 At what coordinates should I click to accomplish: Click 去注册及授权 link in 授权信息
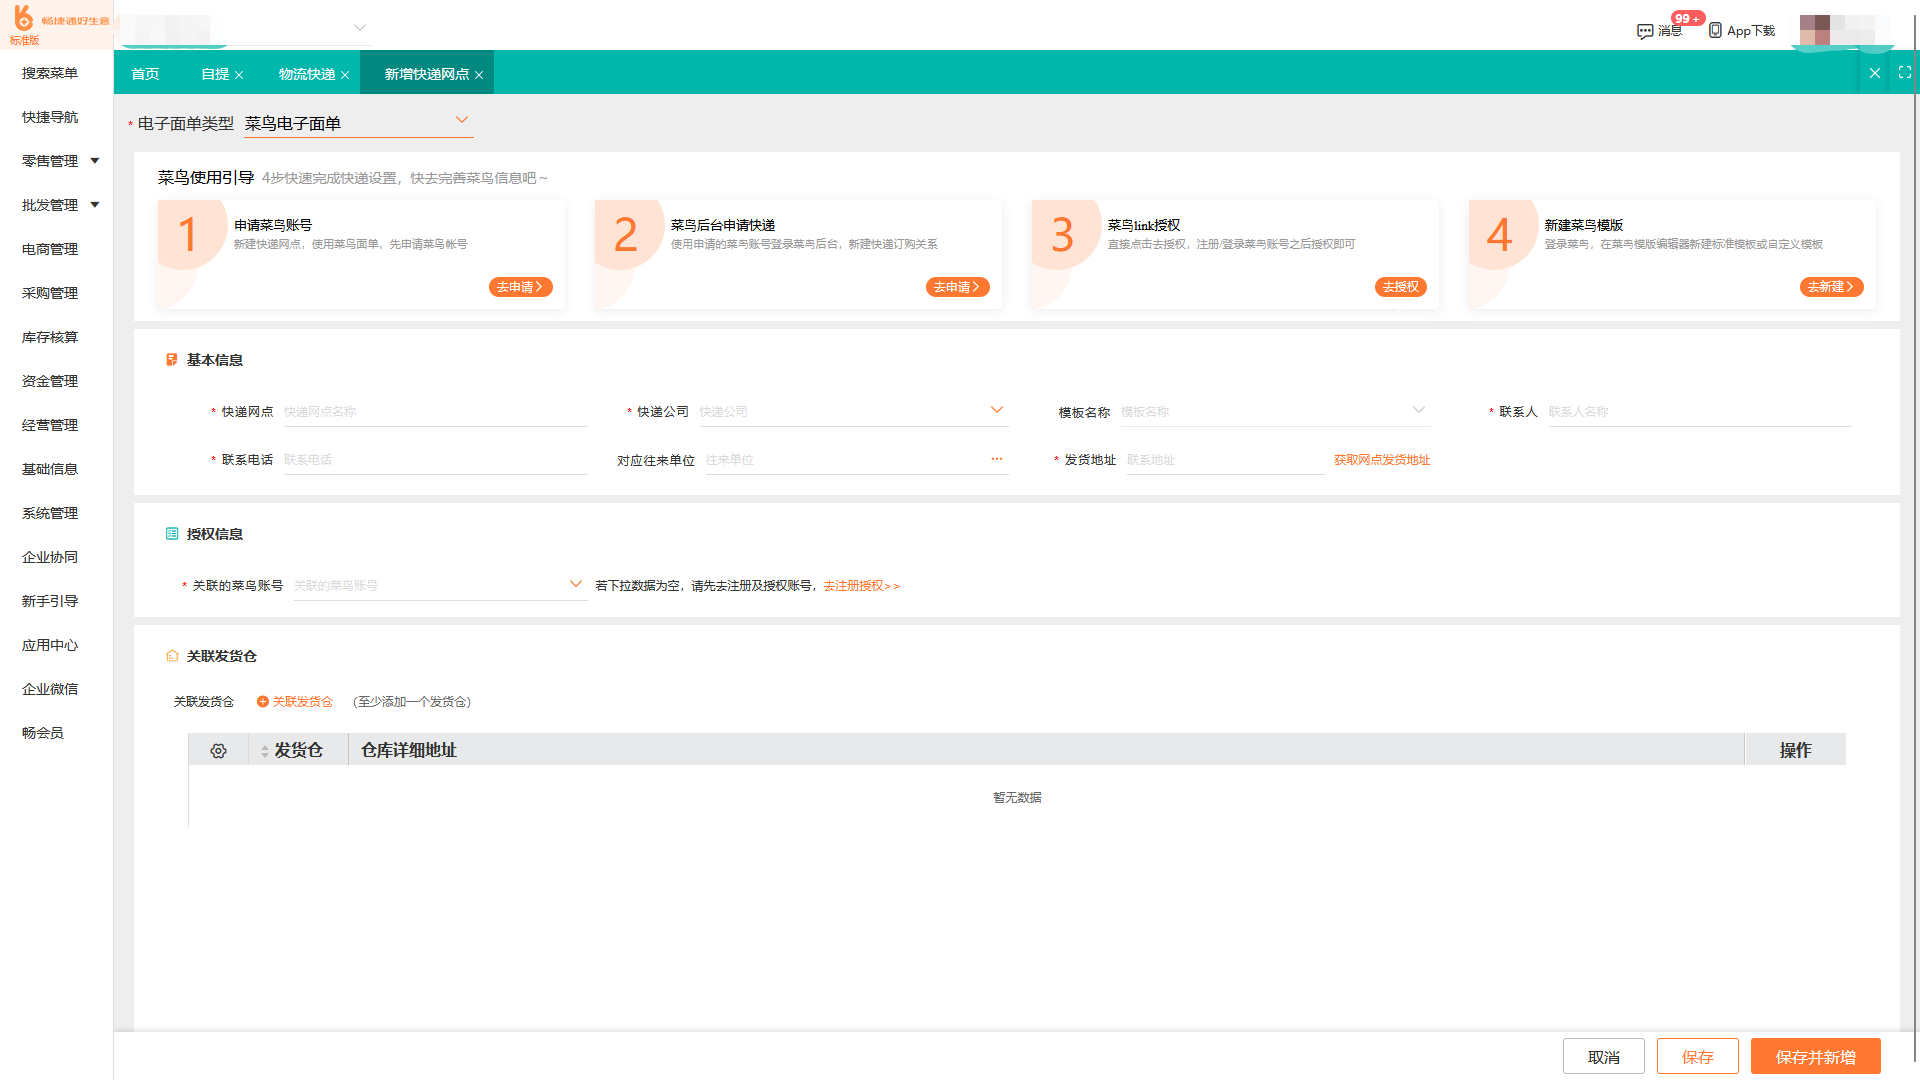click(858, 585)
